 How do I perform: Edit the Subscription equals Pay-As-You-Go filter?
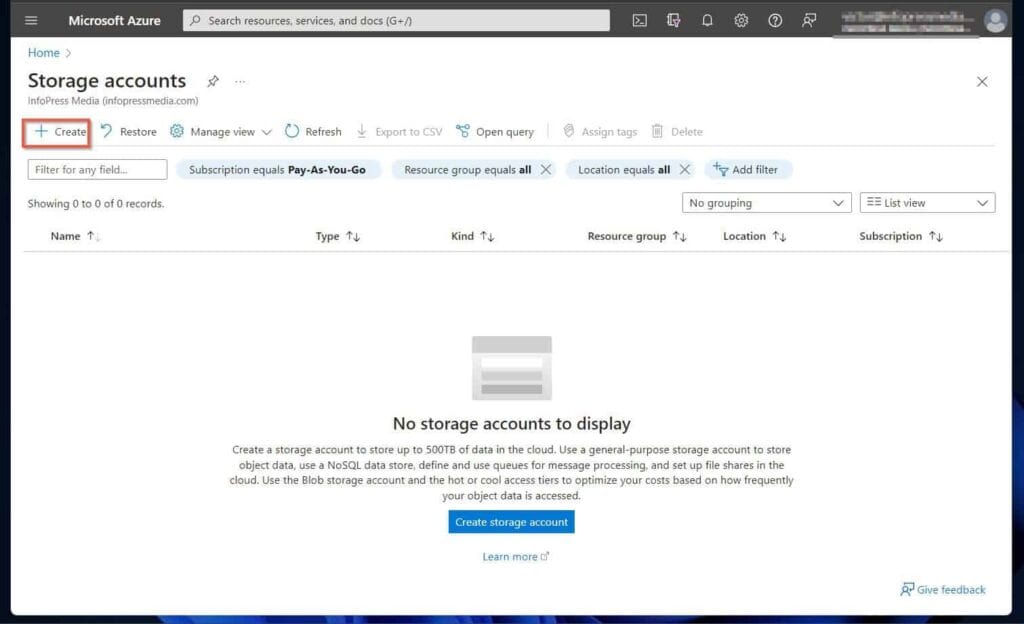point(278,170)
